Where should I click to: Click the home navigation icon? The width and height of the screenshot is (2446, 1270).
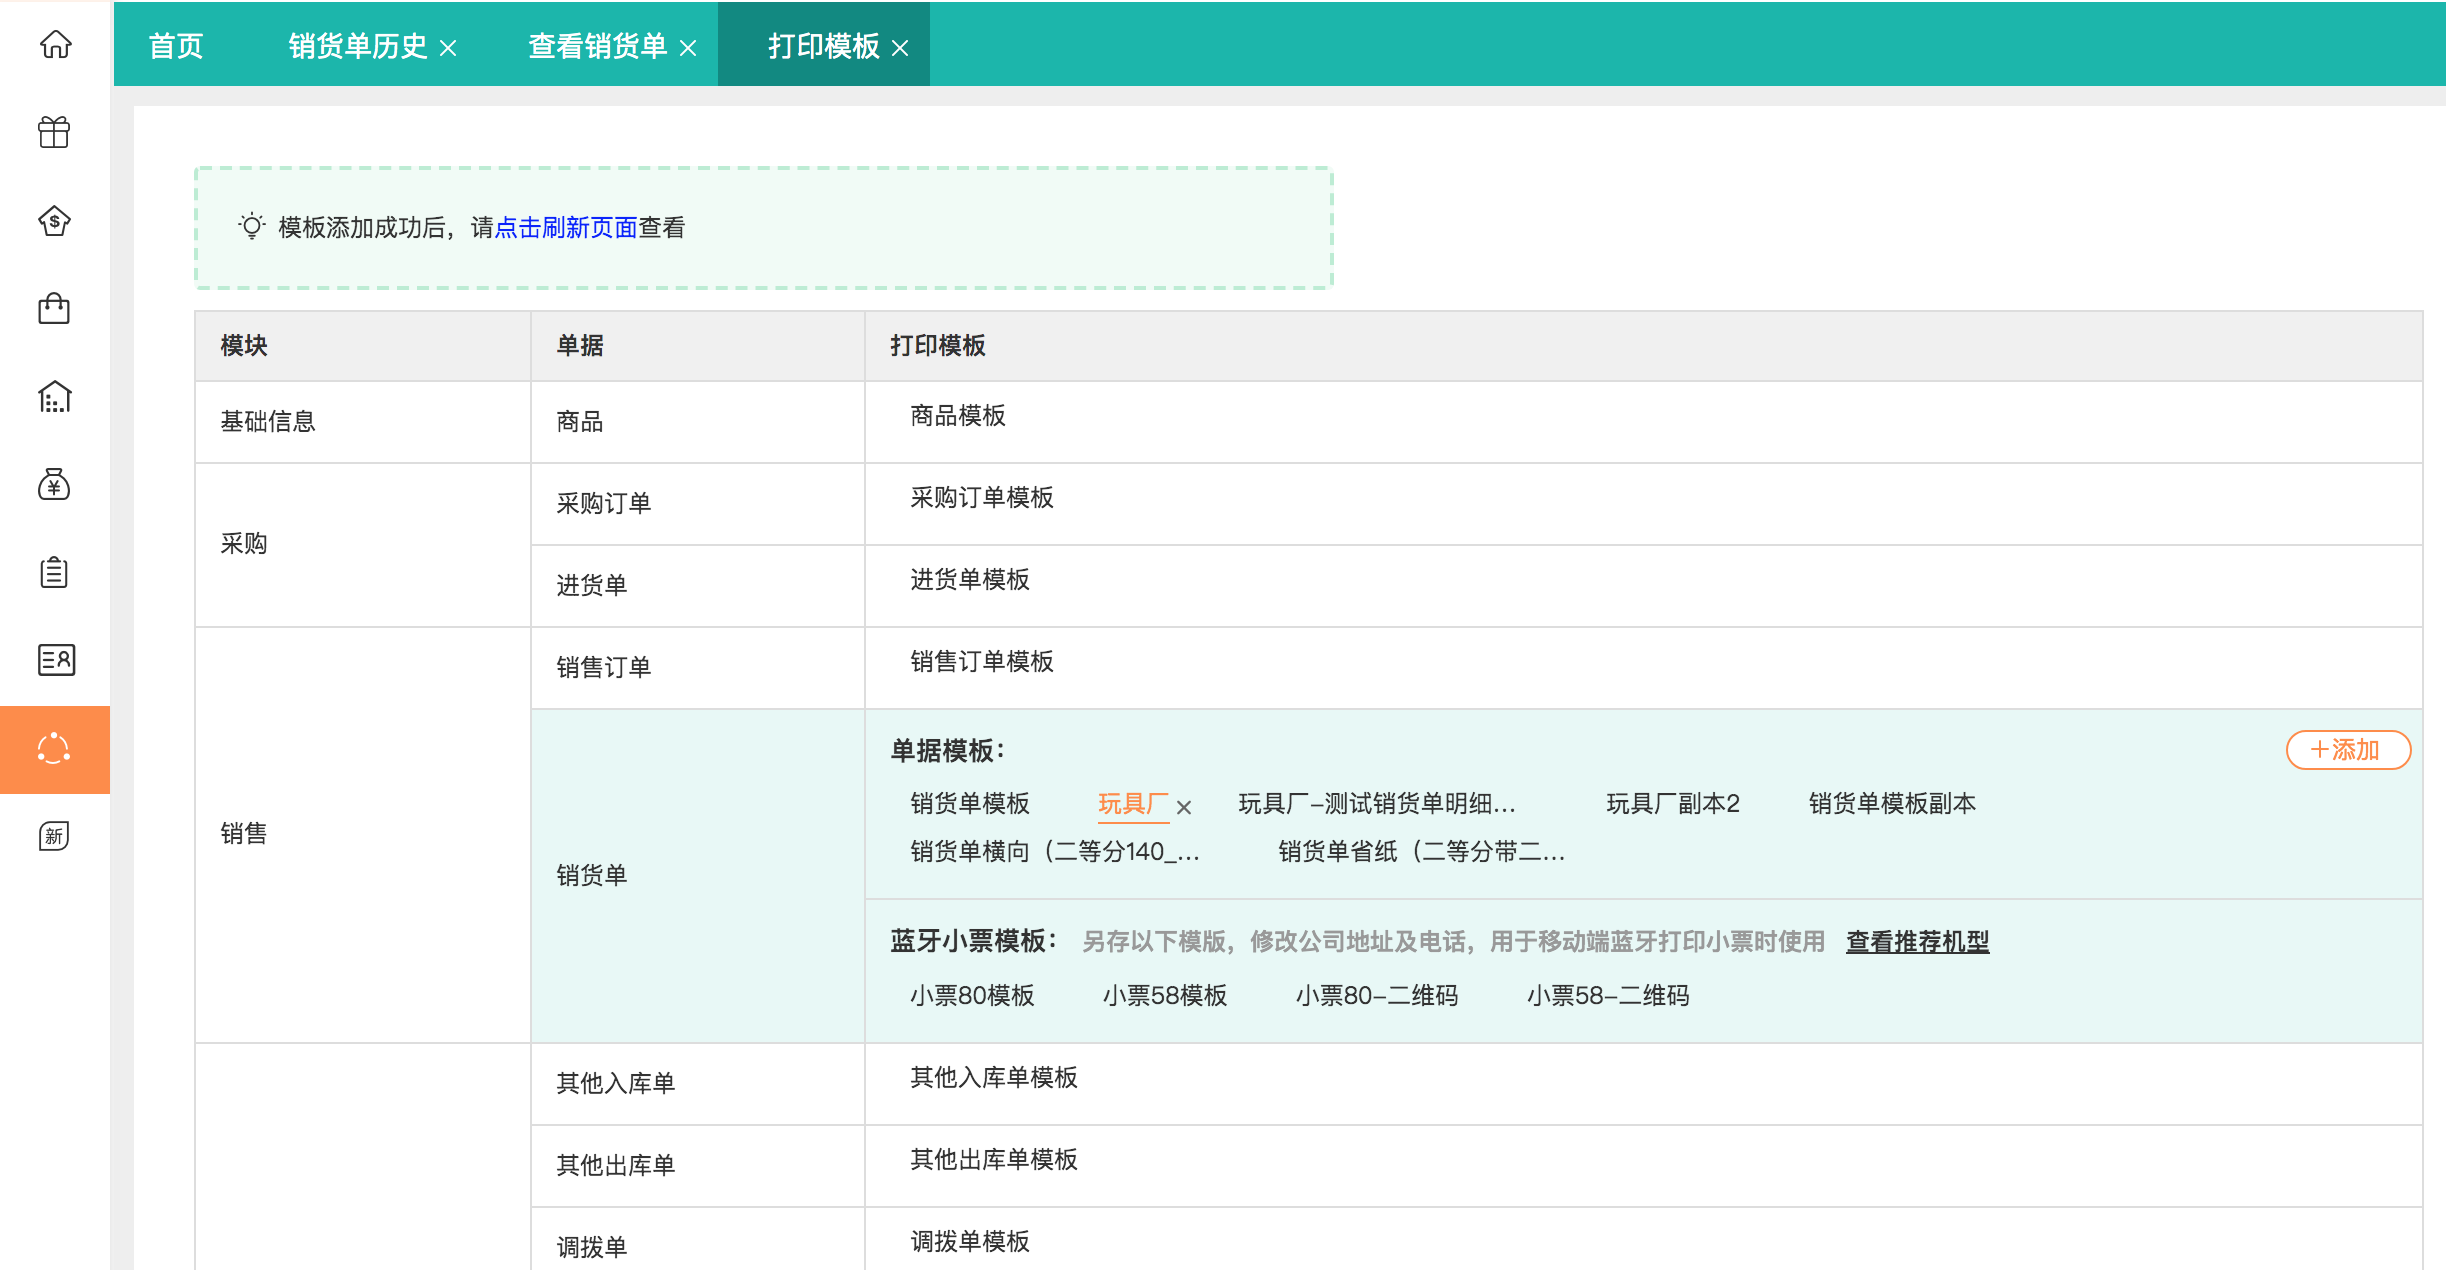coord(55,44)
